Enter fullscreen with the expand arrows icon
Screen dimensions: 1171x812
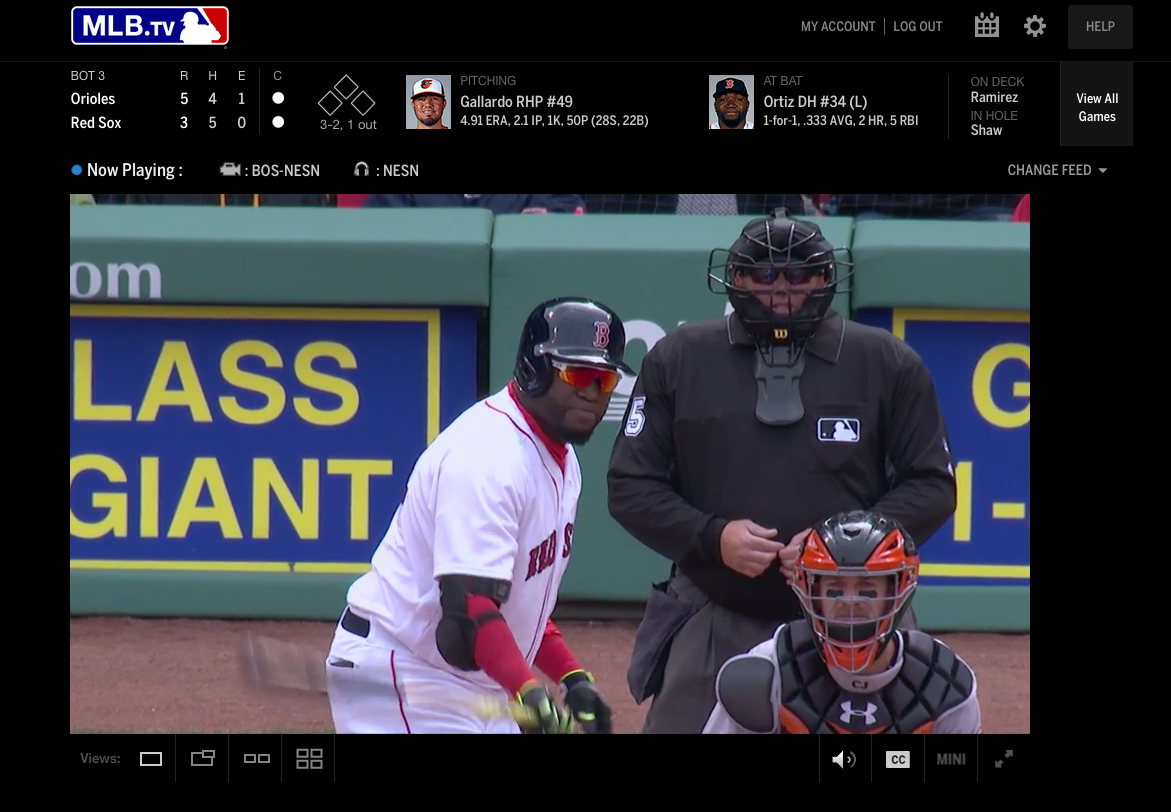click(x=1004, y=759)
